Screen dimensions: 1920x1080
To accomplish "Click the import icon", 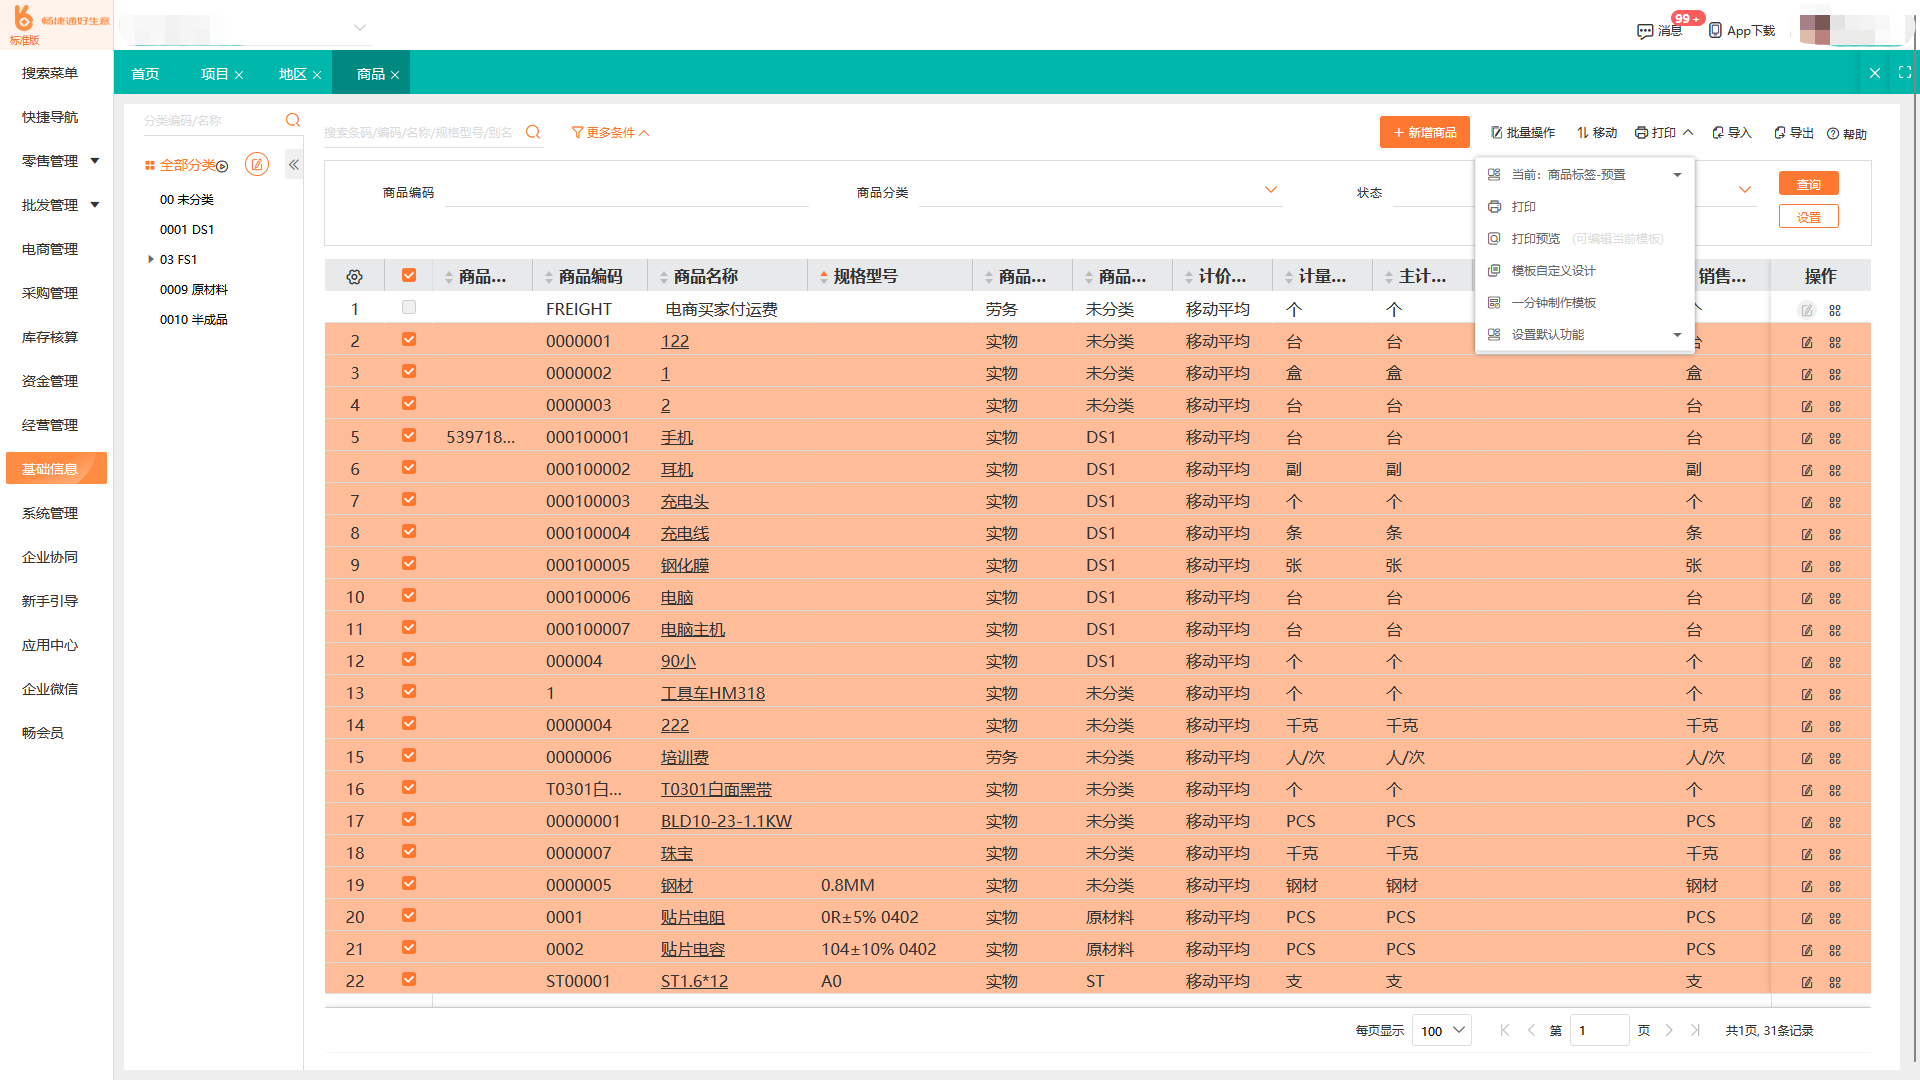I will coord(1730,132).
